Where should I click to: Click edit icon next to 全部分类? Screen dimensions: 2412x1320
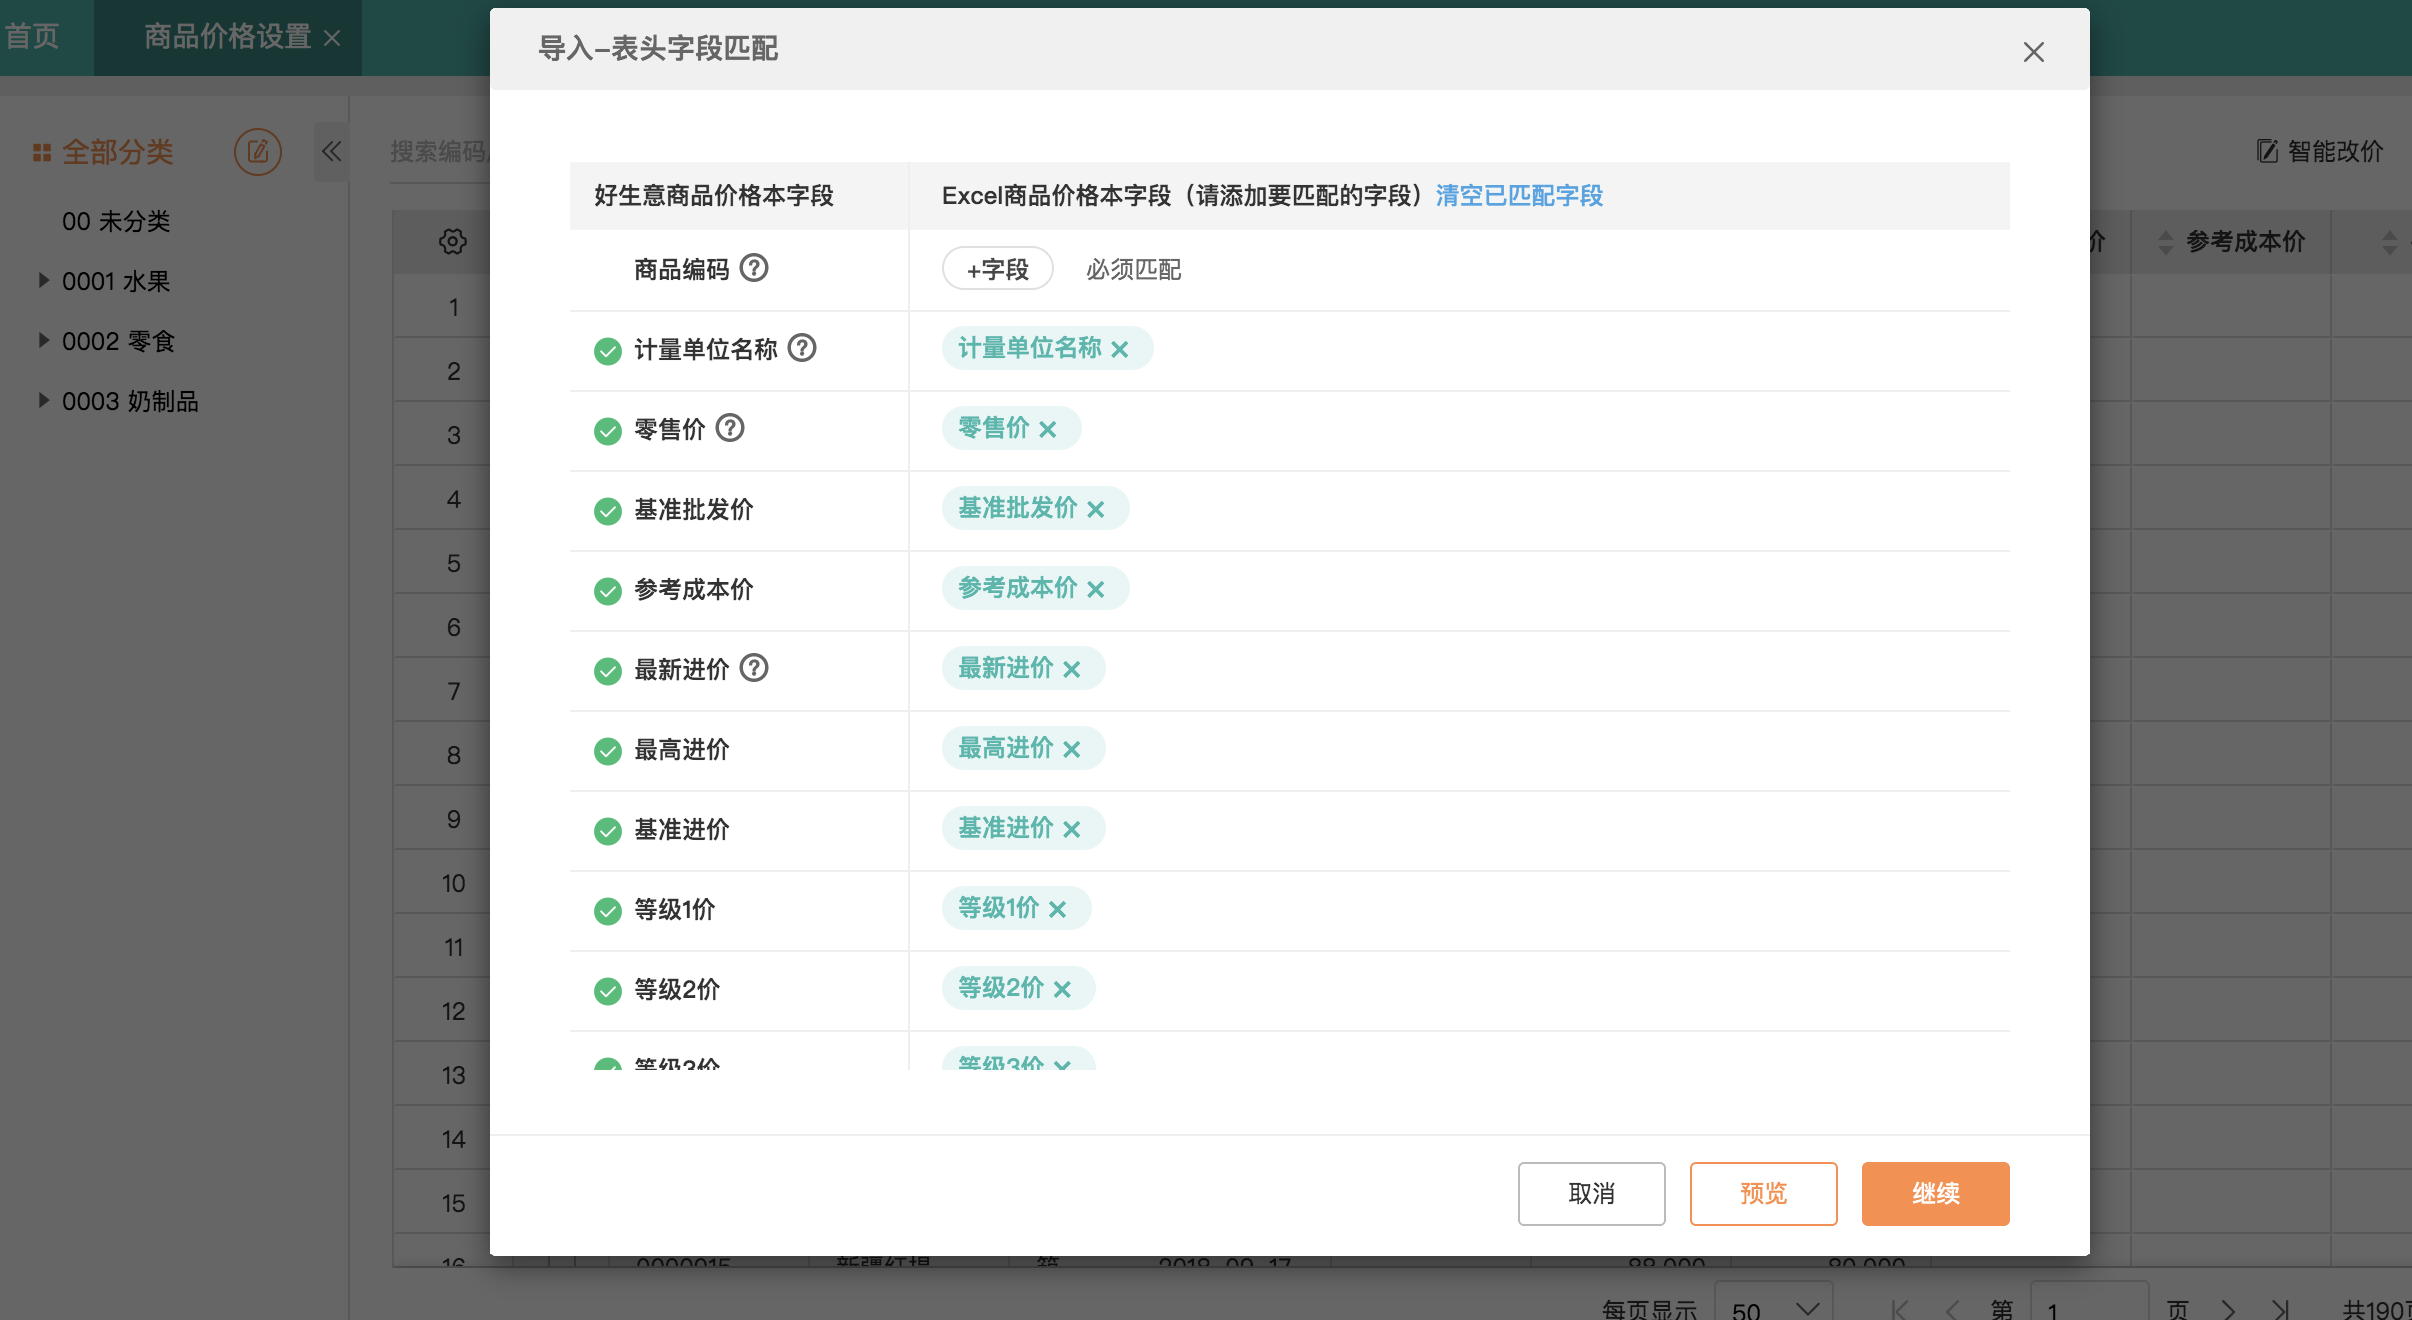(x=258, y=153)
